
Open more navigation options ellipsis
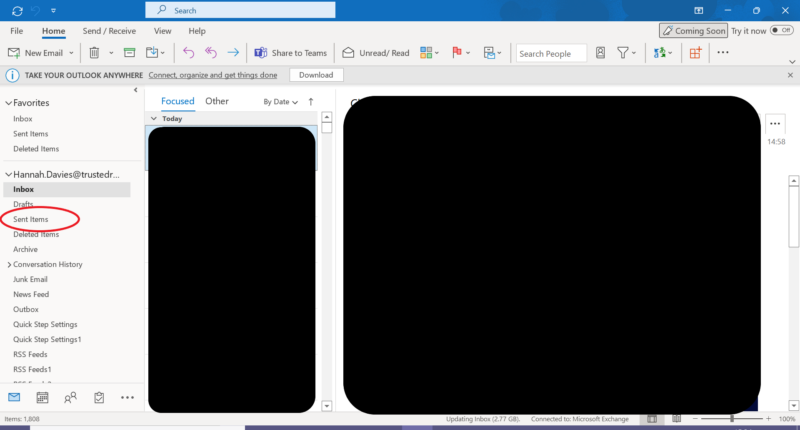127,397
